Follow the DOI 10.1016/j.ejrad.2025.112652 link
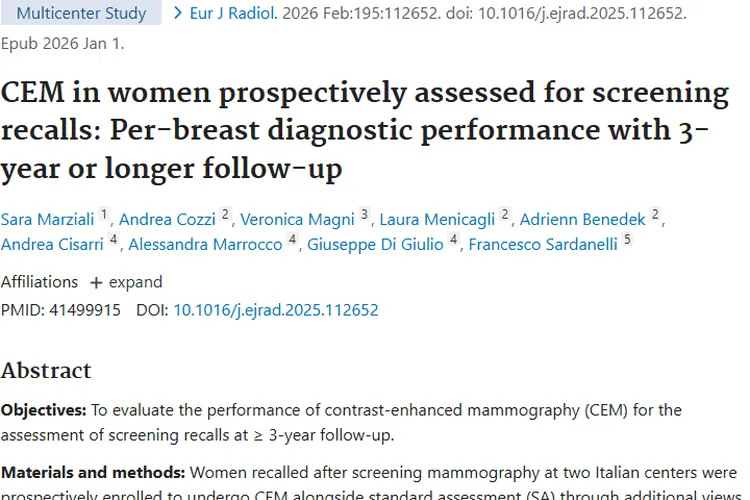Viewport: 750px width, 500px height. (x=276, y=310)
